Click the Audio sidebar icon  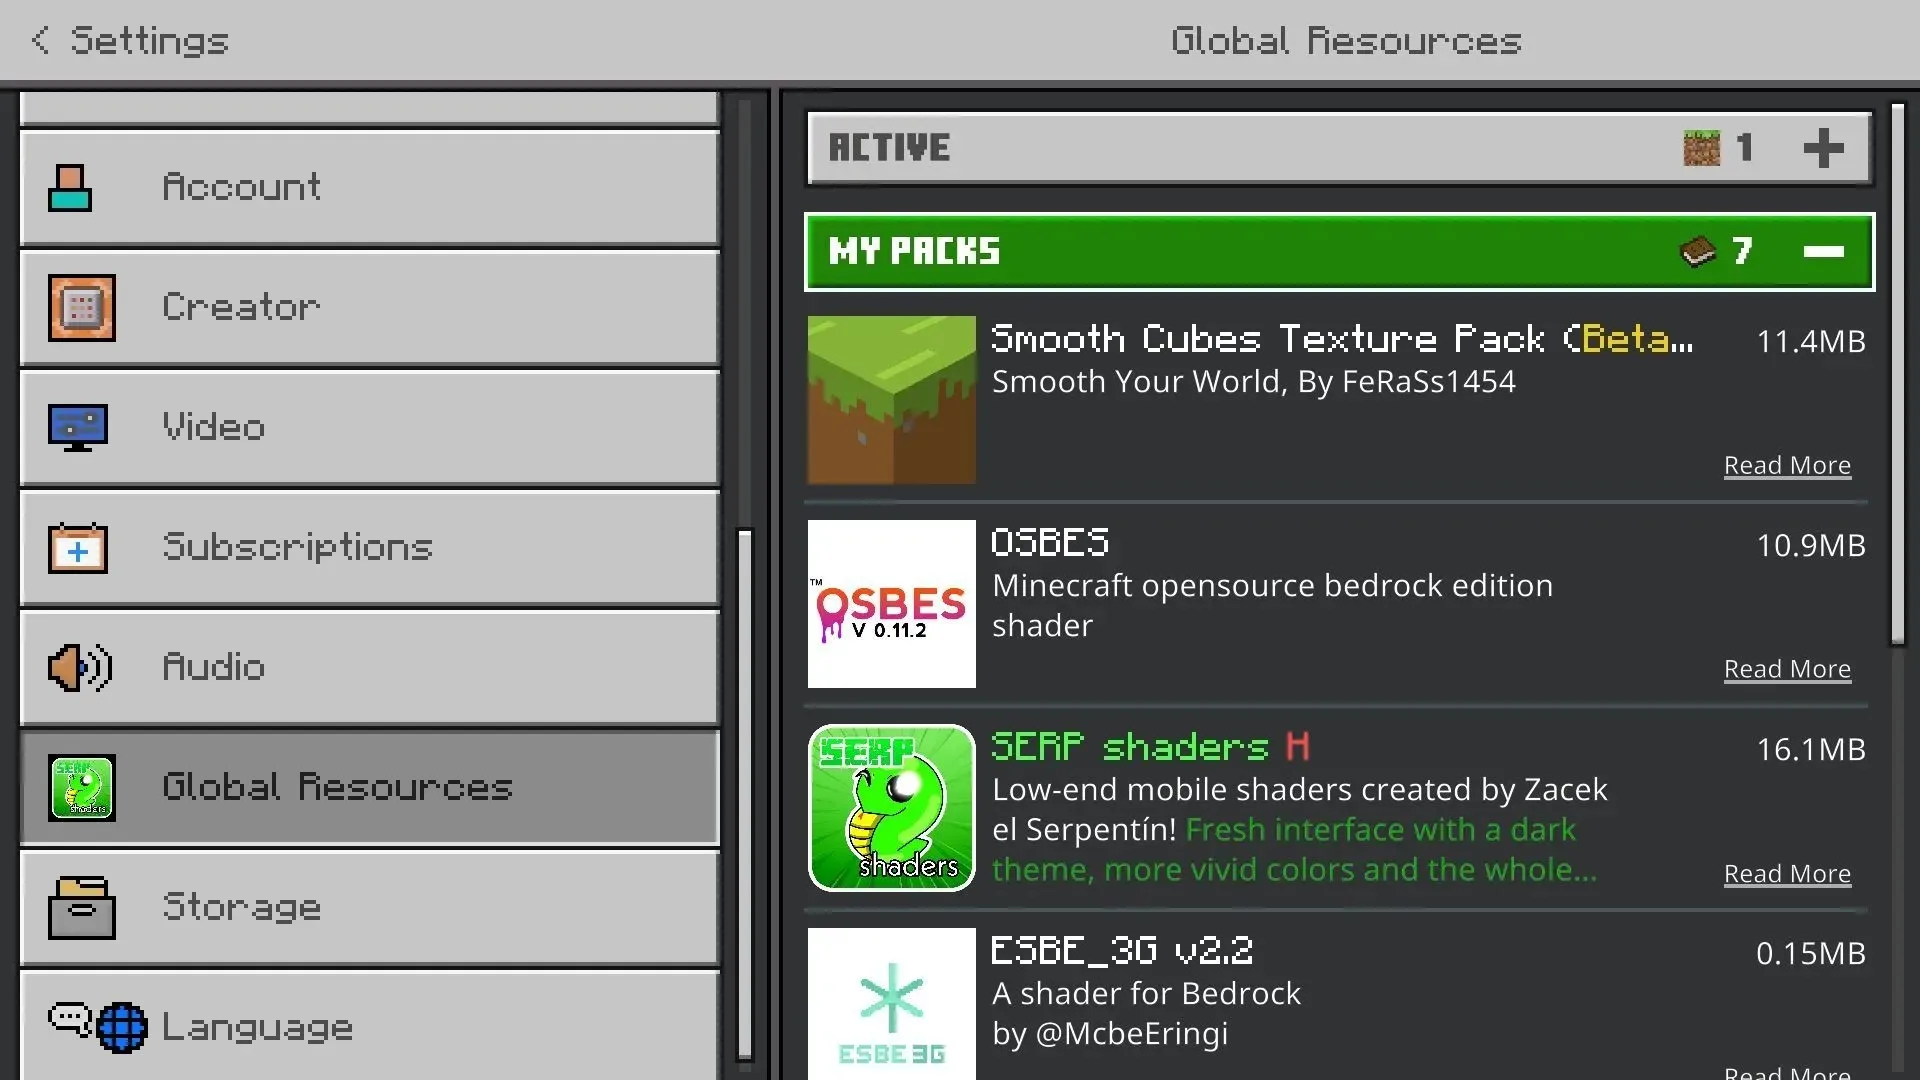coord(74,667)
